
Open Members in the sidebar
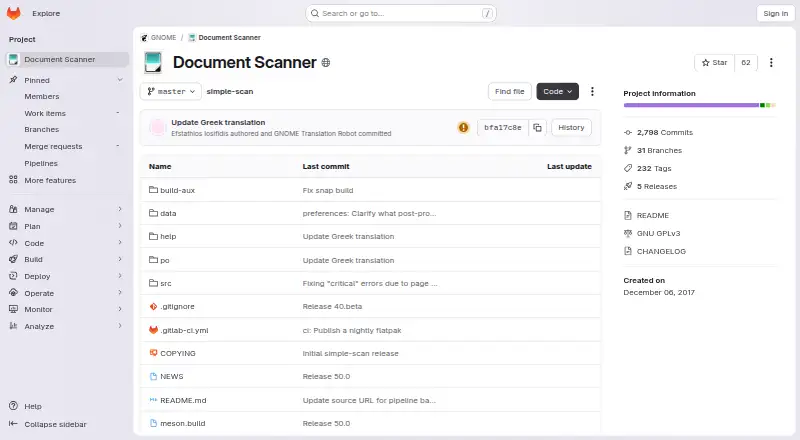pos(42,96)
